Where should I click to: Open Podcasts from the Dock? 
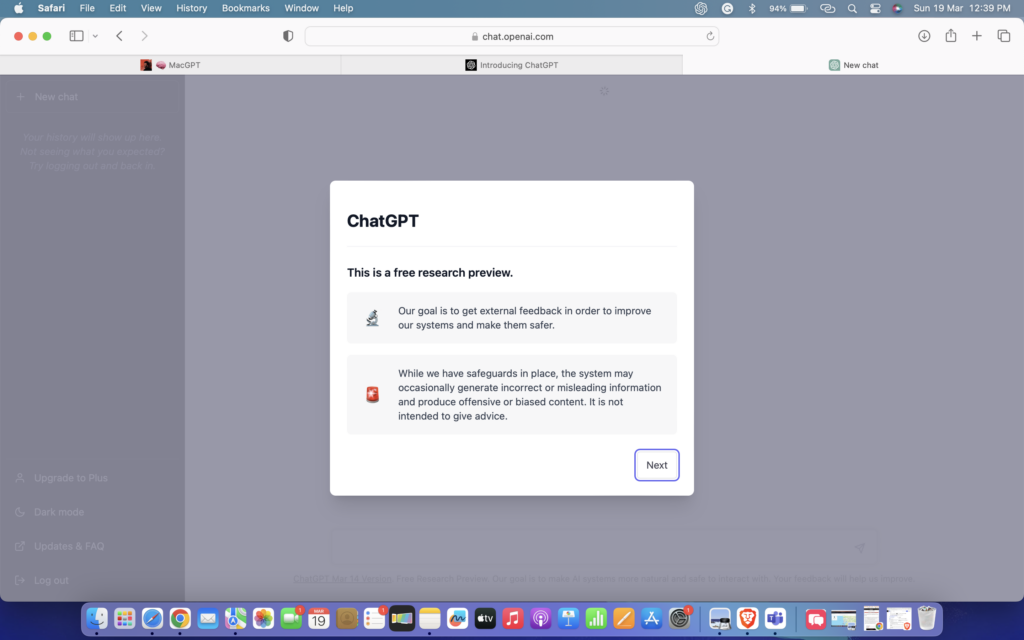coord(541,618)
